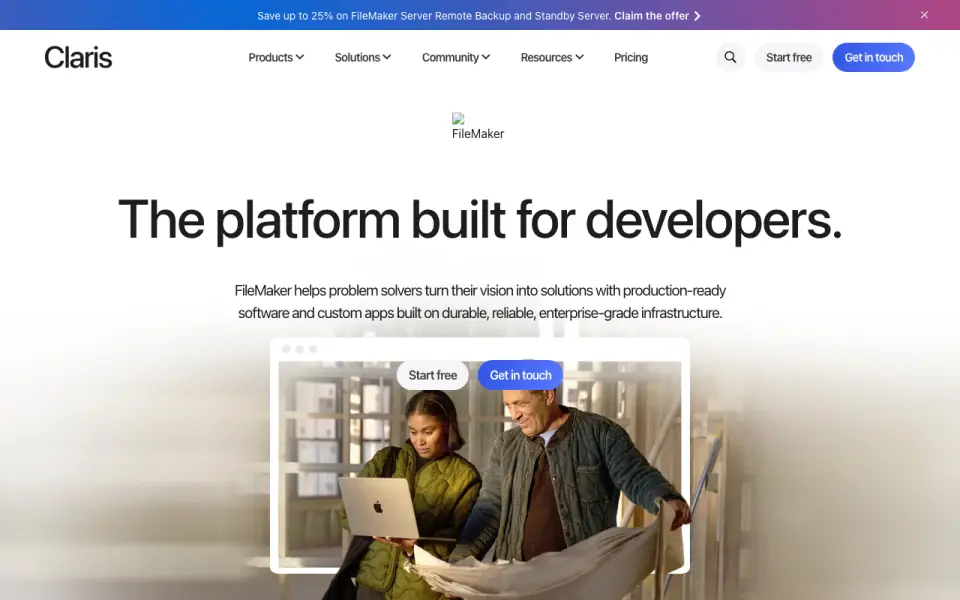
Task: Click the 'Save up to 25%' banner text
Action: click(434, 16)
